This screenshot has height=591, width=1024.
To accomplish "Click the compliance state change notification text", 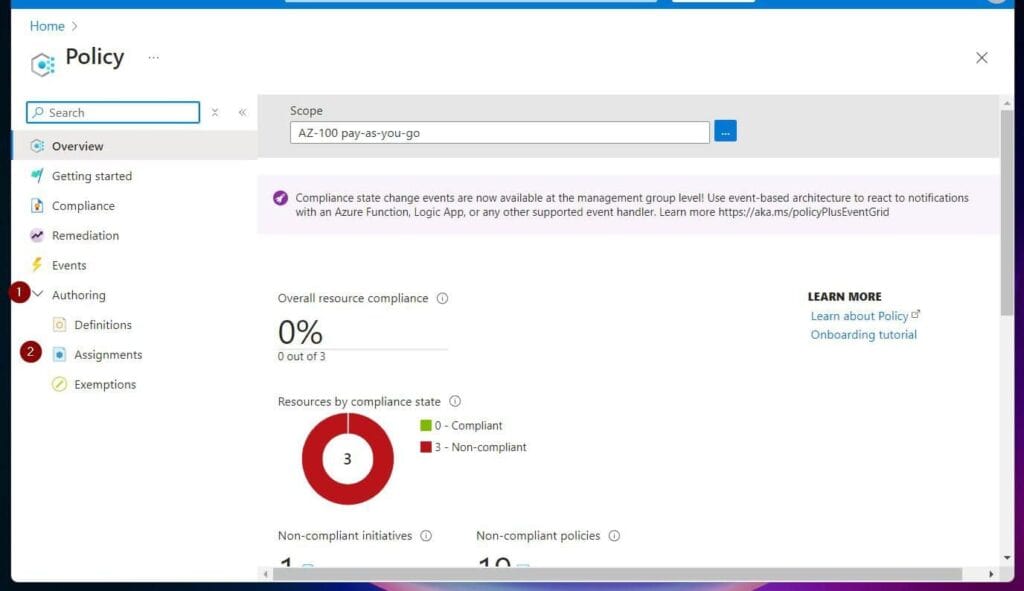I will click(632, 205).
